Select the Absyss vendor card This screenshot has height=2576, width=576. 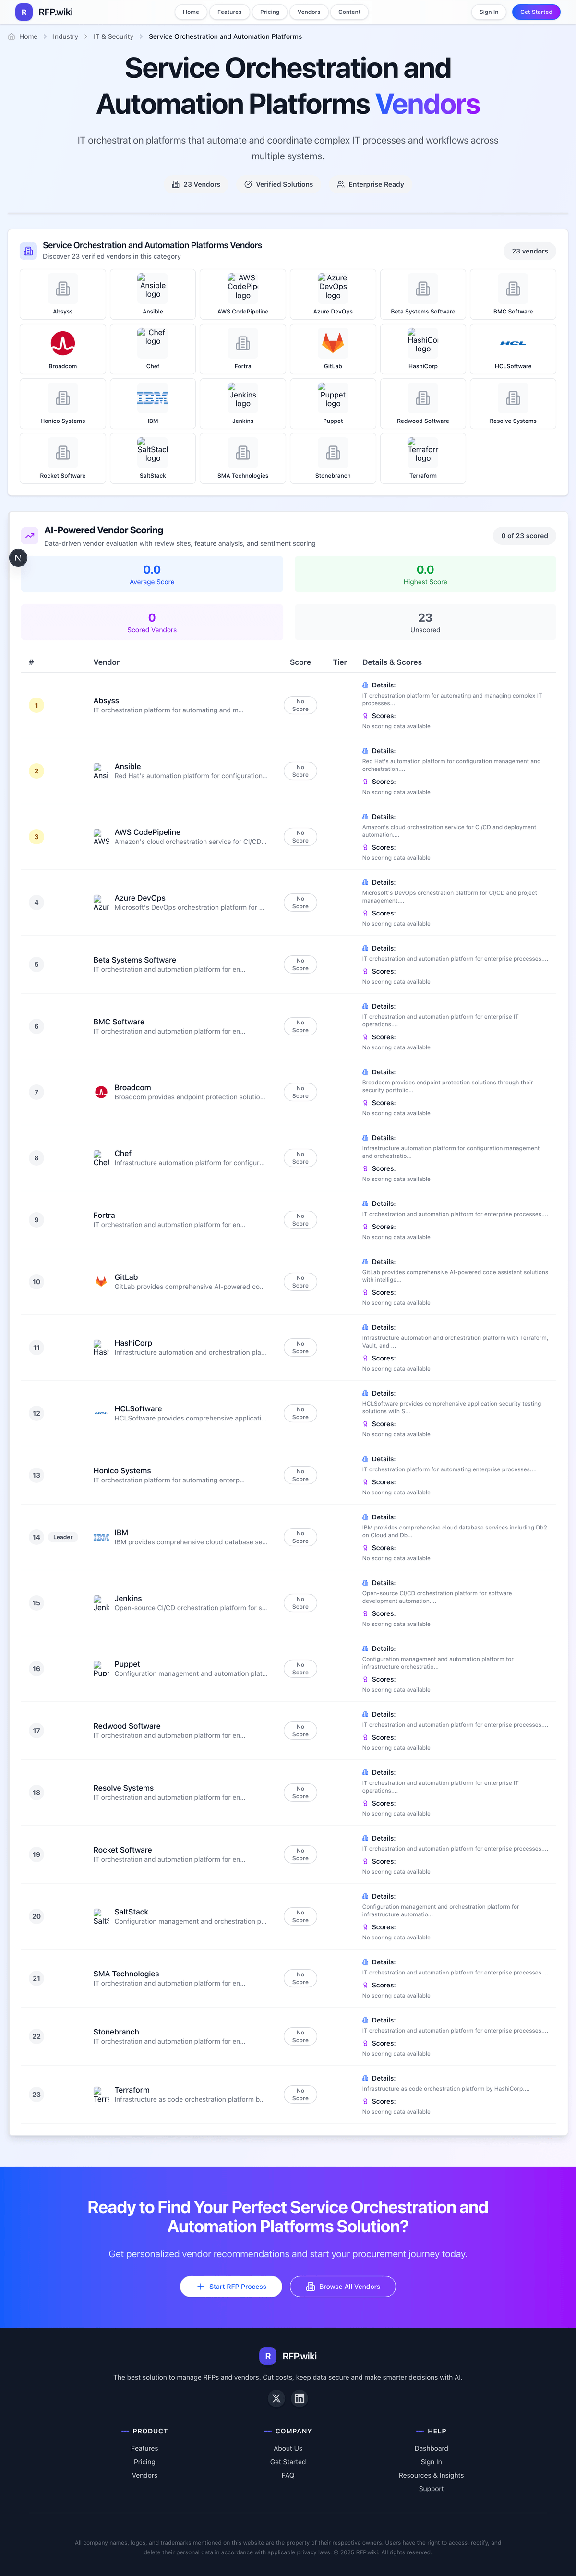coord(63,294)
